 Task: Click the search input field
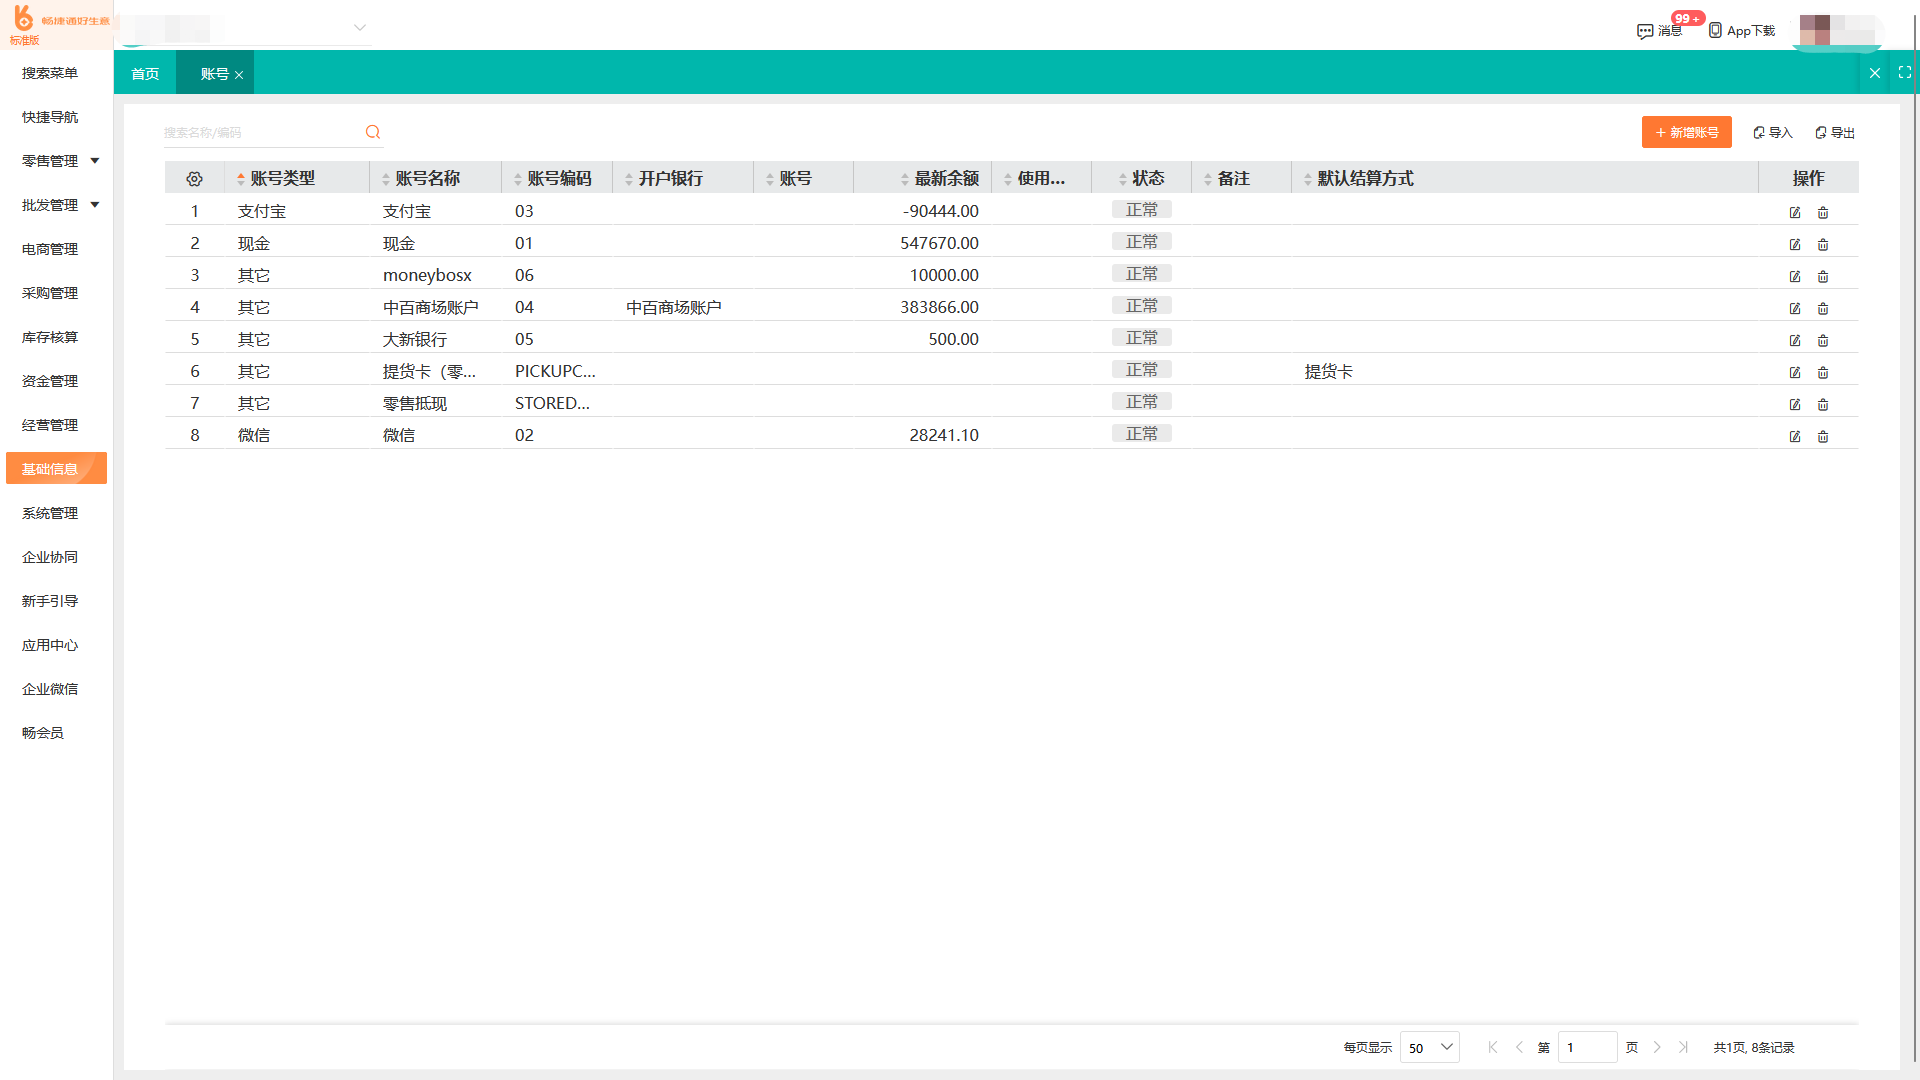(x=258, y=132)
